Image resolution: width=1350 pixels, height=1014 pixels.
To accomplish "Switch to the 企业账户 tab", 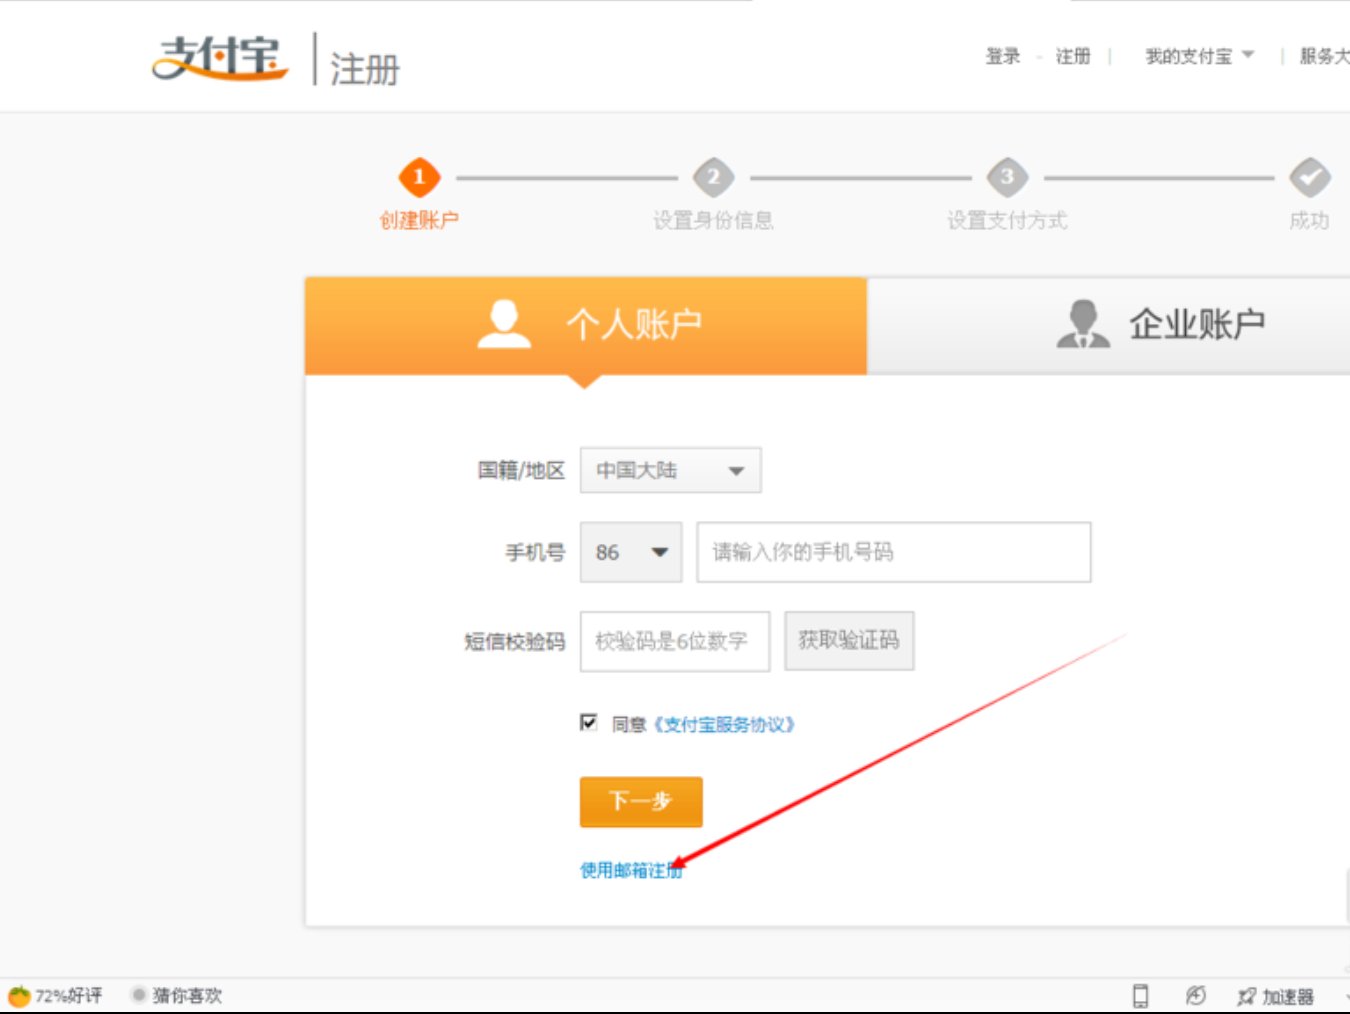I will click(1196, 322).
